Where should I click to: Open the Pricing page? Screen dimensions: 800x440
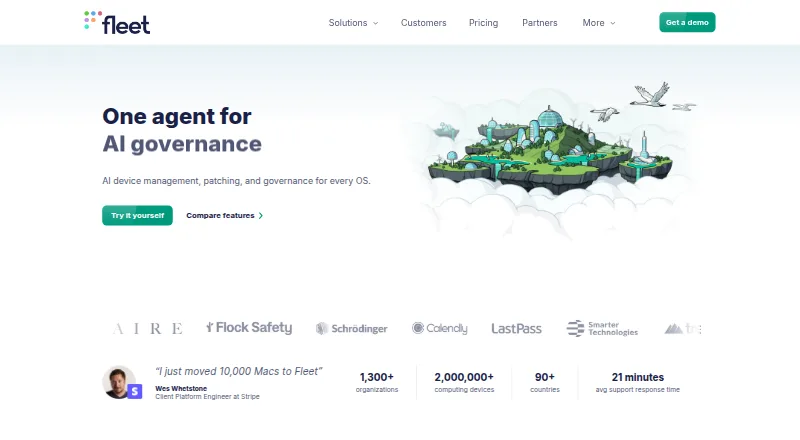[483, 23]
